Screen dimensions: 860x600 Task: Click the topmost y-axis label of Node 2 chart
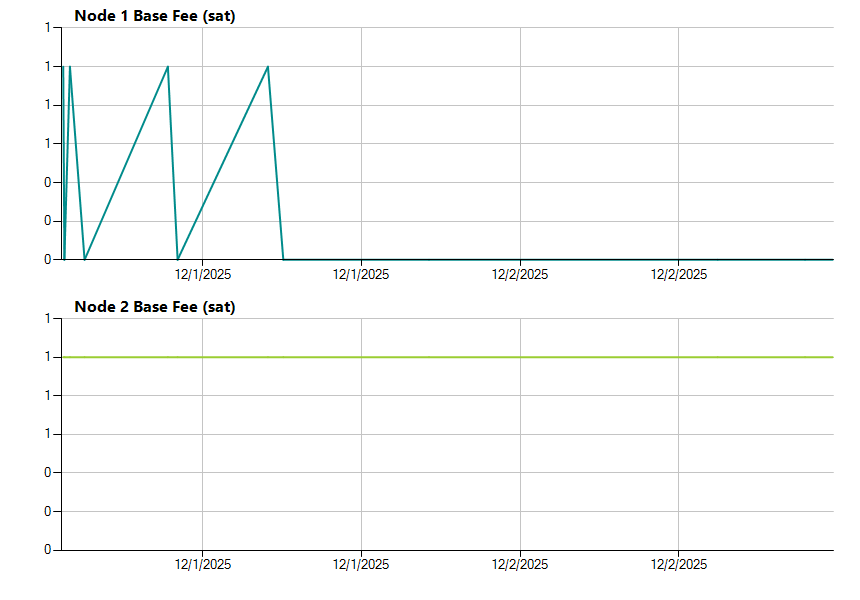click(46, 319)
